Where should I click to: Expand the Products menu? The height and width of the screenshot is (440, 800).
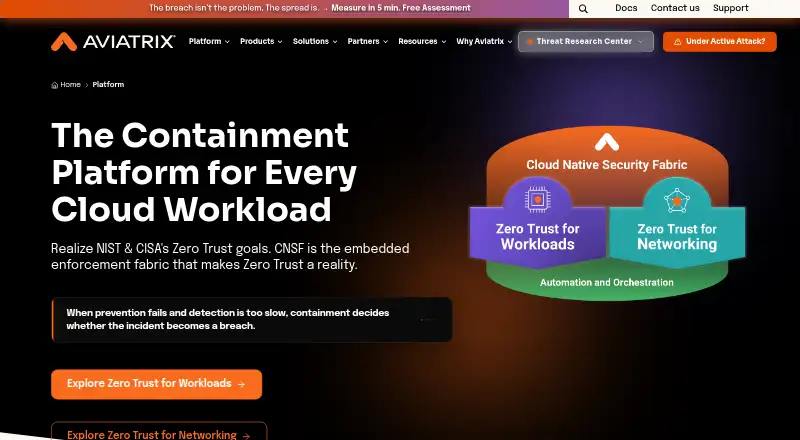[x=261, y=41]
